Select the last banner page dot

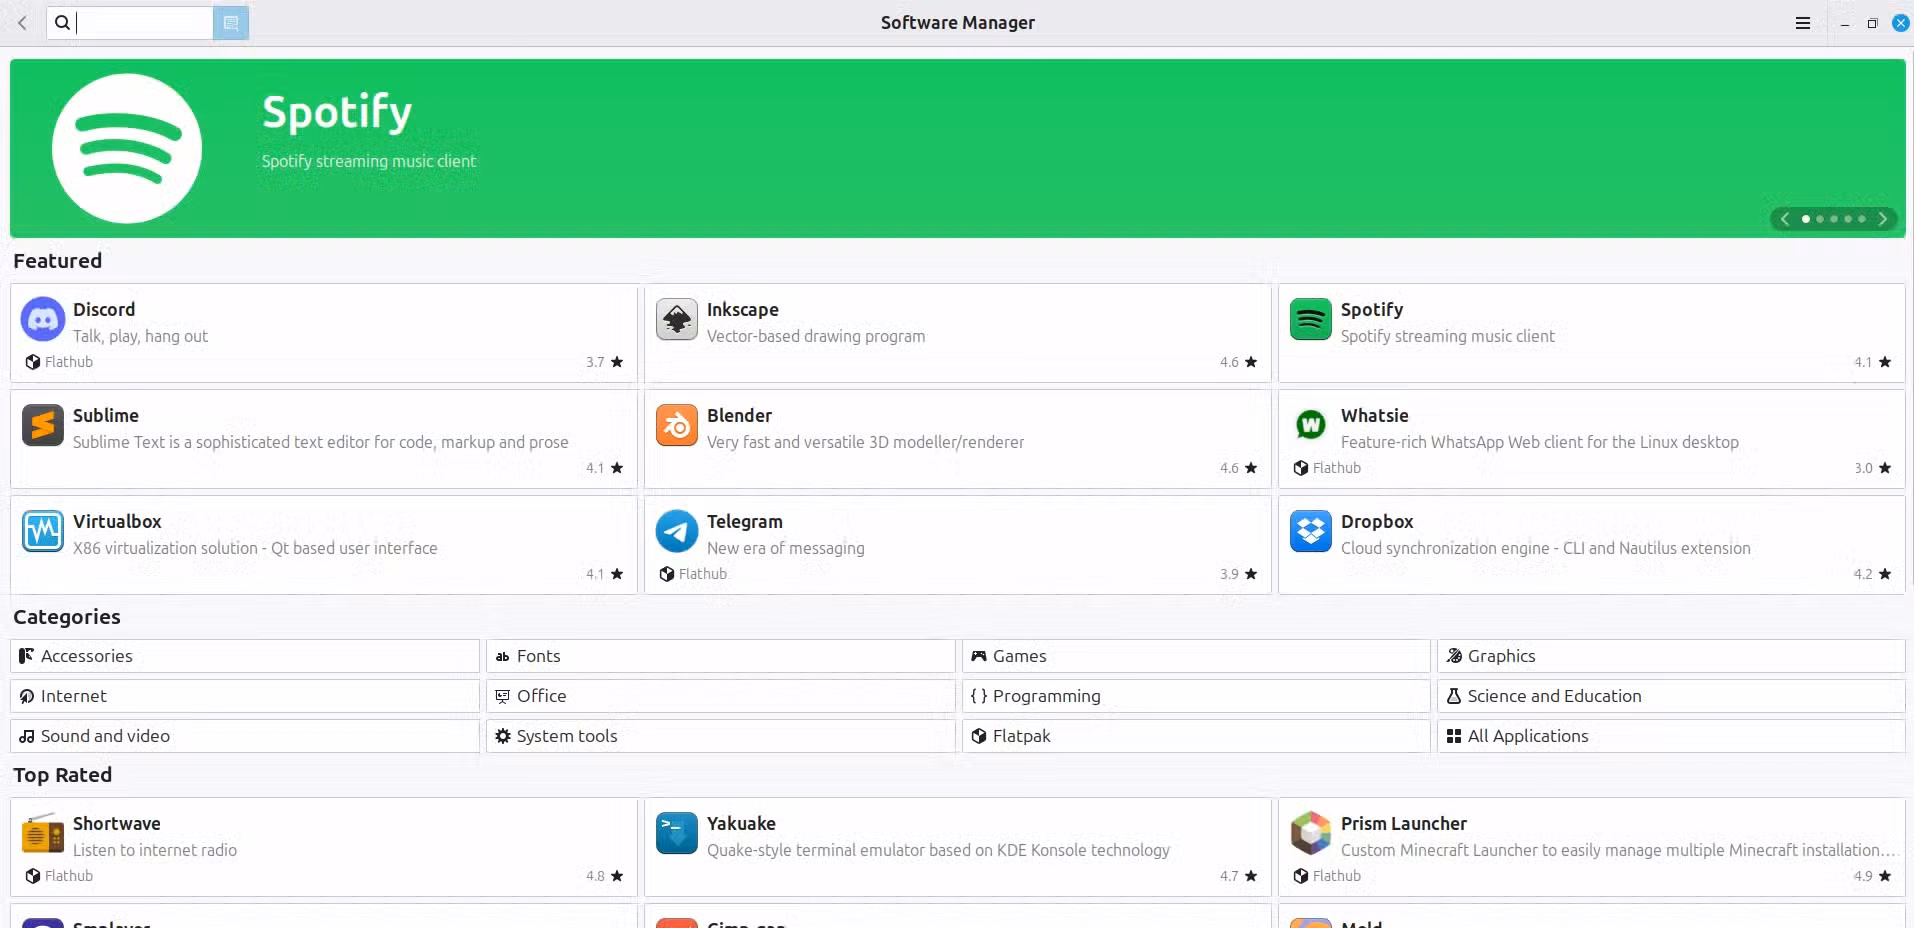(1862, 218)
